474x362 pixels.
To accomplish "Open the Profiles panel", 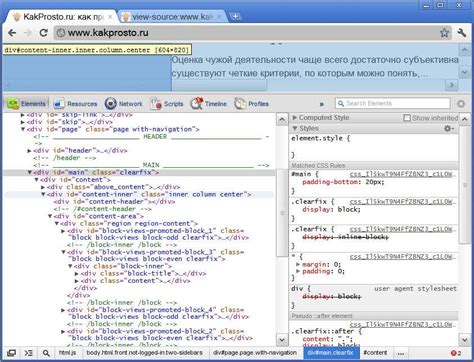I will click(x=251, y=104).
